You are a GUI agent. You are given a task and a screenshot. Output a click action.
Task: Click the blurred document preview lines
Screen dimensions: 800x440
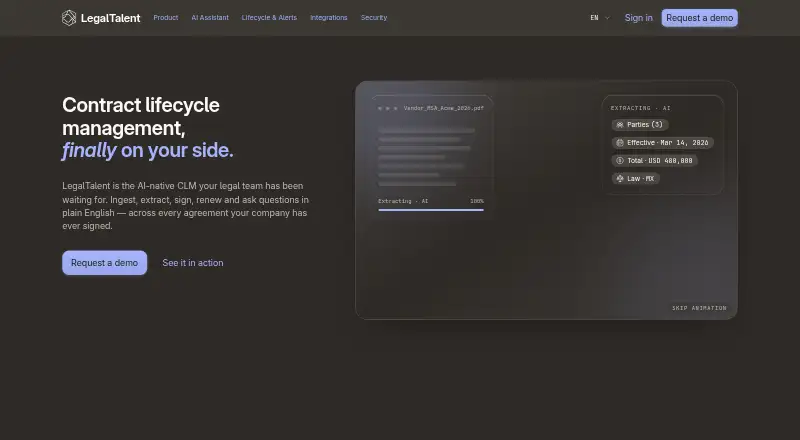pyautogui.click(x=427, y=157)
